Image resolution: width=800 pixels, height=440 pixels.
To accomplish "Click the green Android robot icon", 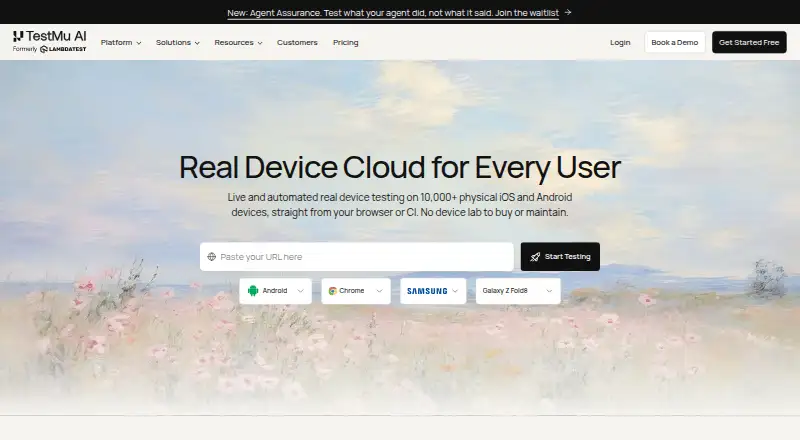I will click(x=253, y=290).
